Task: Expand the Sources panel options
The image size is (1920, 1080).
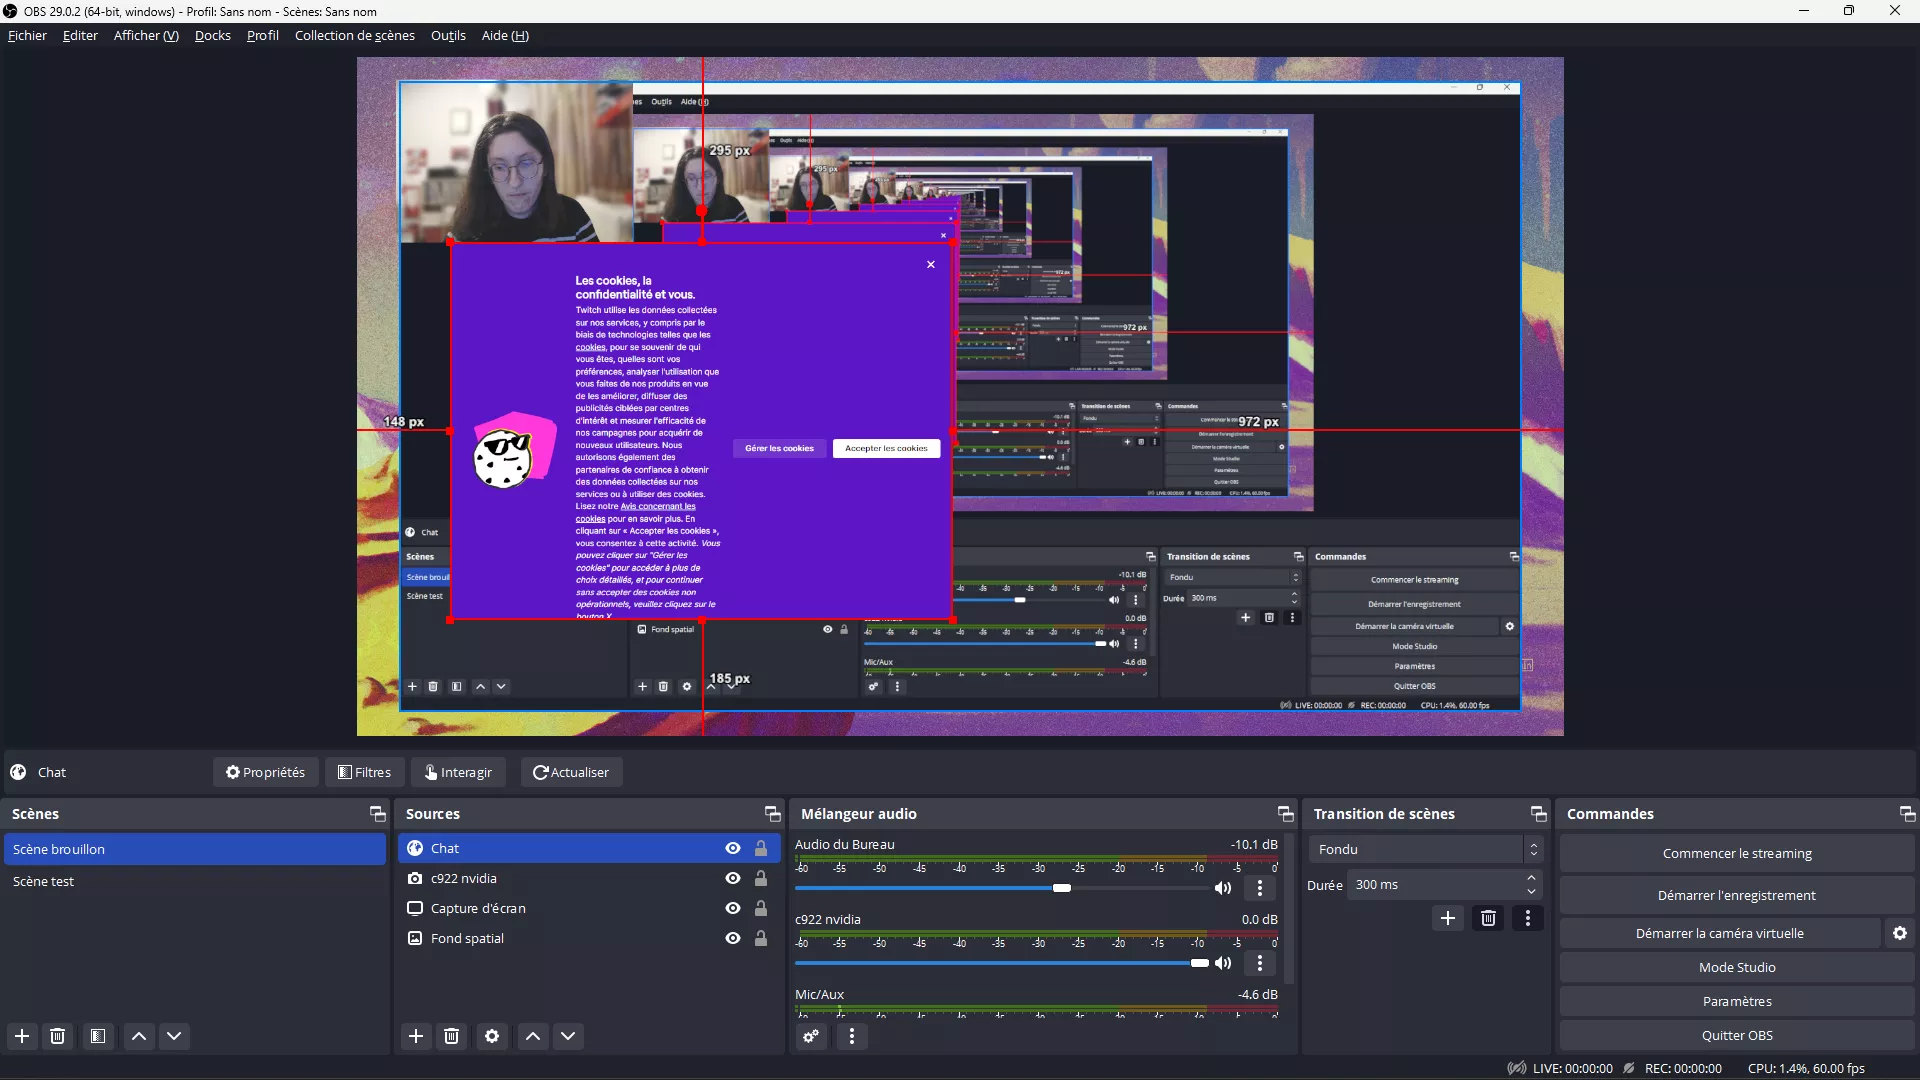Action: click(771, 814)
